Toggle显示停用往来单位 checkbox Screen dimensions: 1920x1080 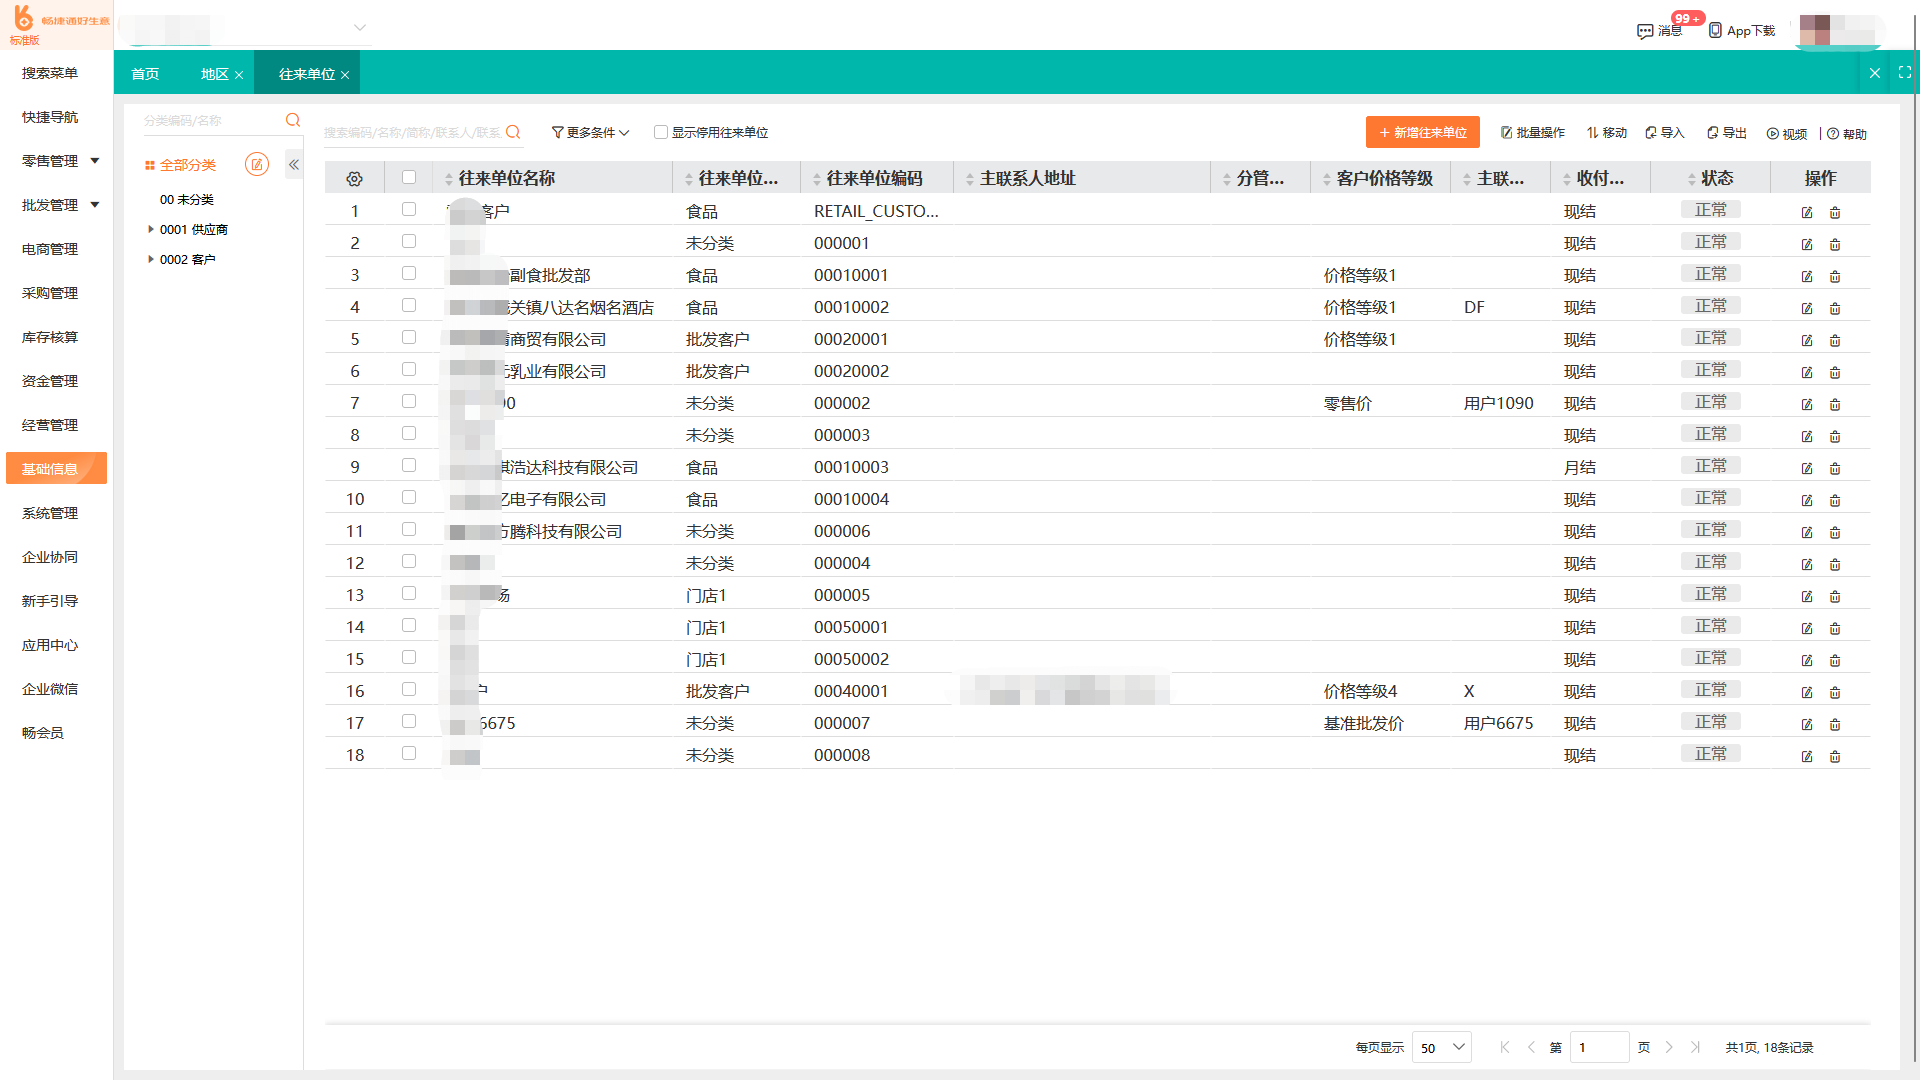(662, 132)
